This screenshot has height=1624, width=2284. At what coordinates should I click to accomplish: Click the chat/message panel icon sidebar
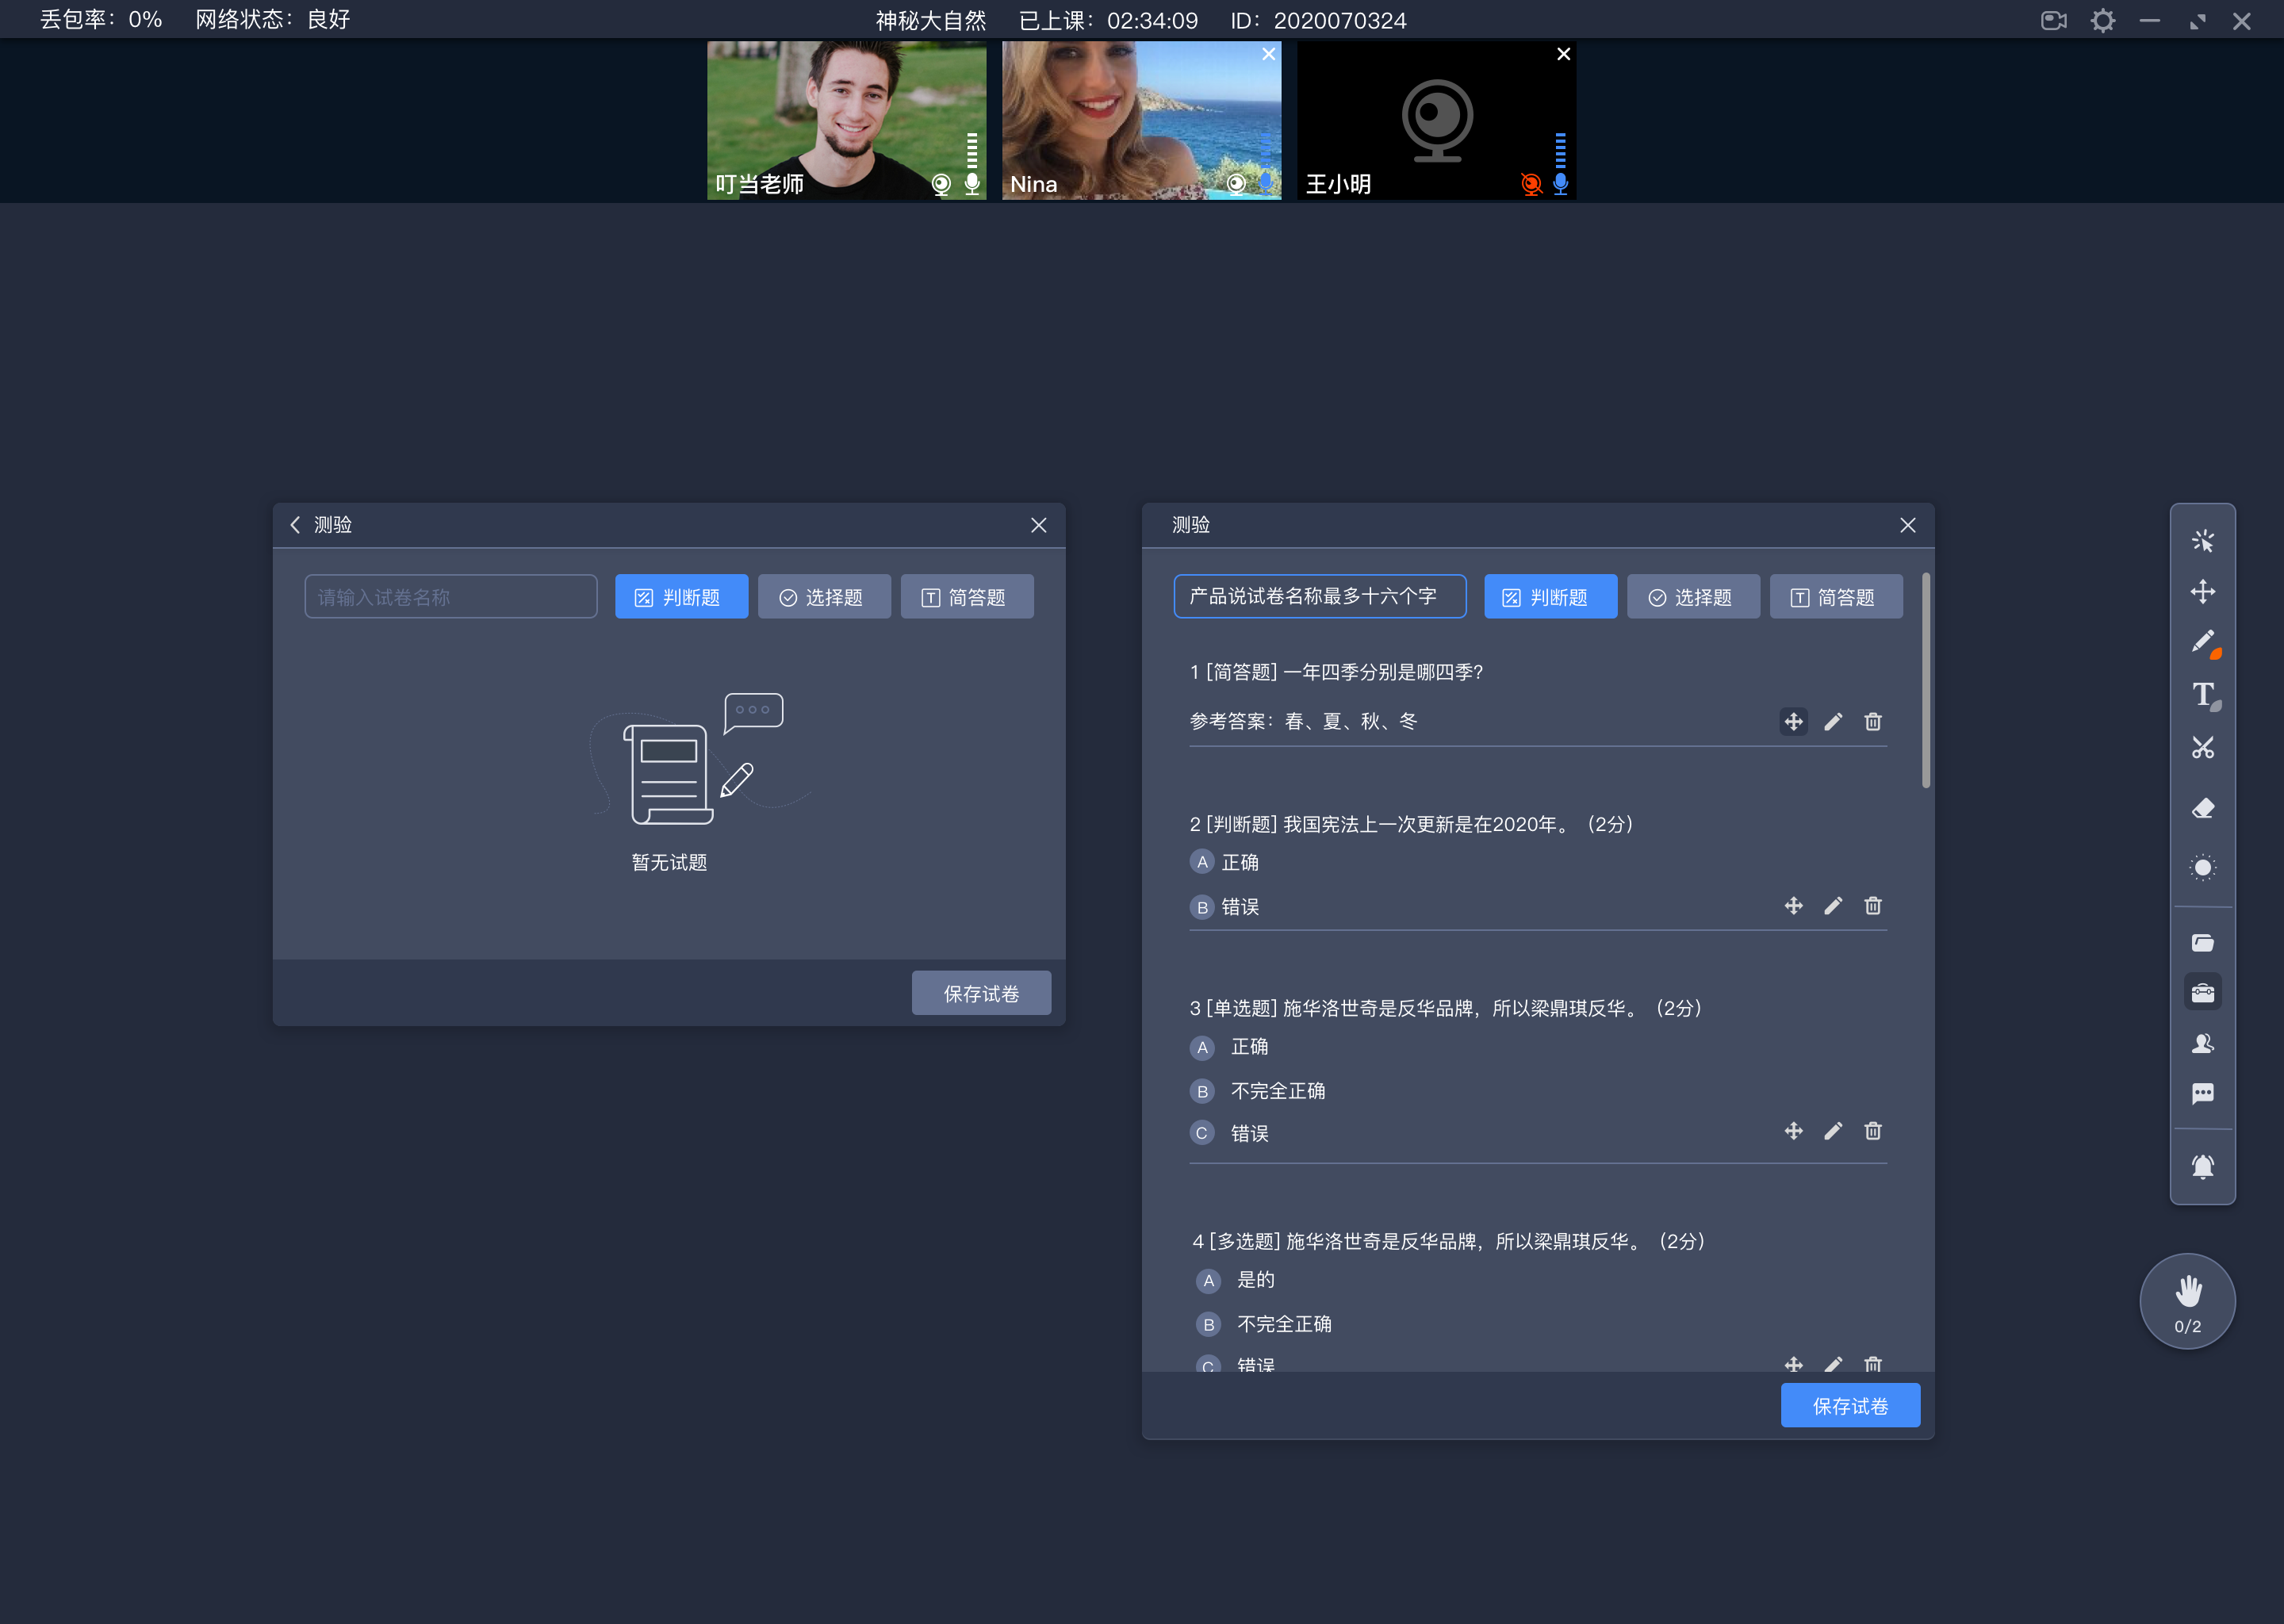[x=2203, y=1098]
